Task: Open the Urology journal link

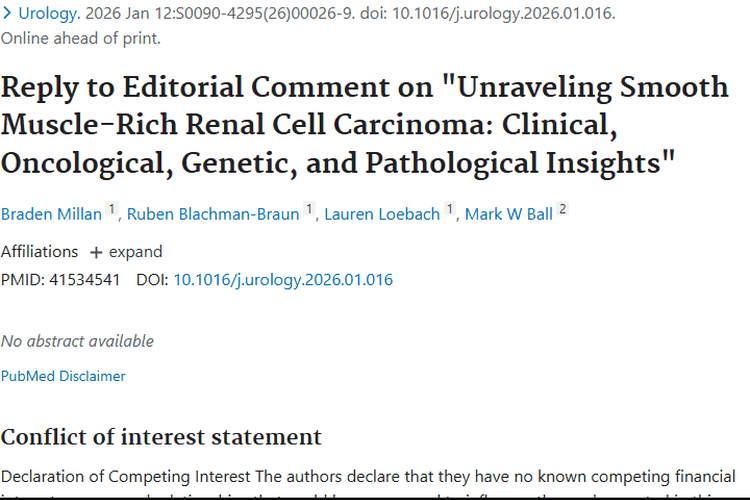Action: click(x=49, y=13)
